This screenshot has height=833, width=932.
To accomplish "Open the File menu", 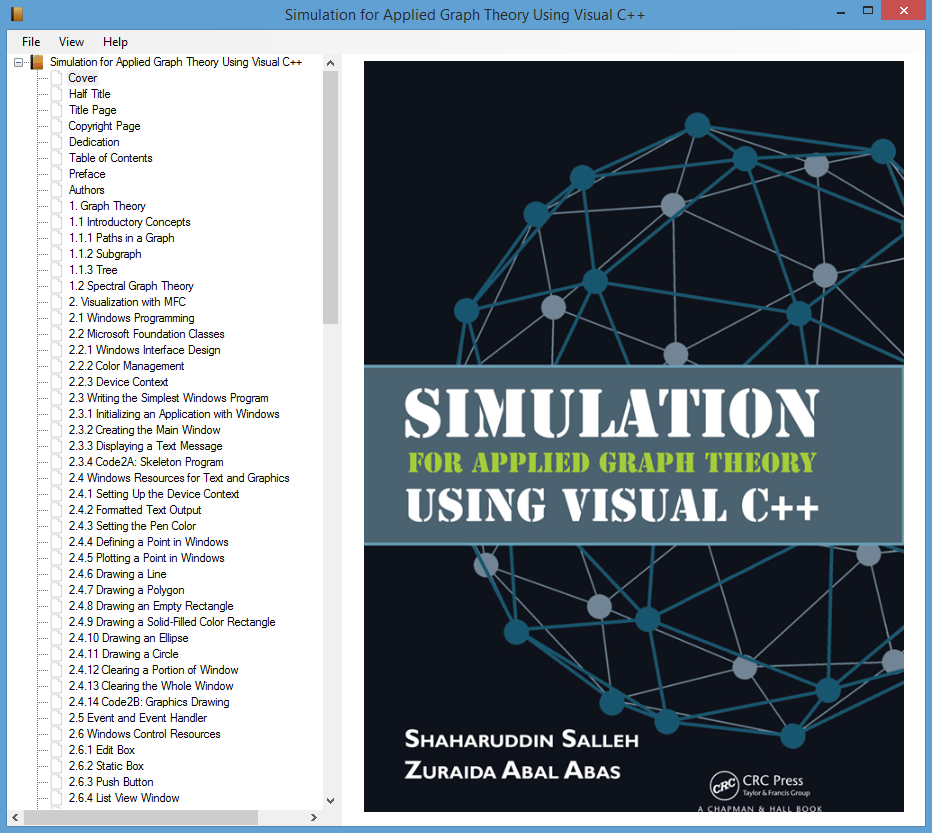I will click(31, 42).
